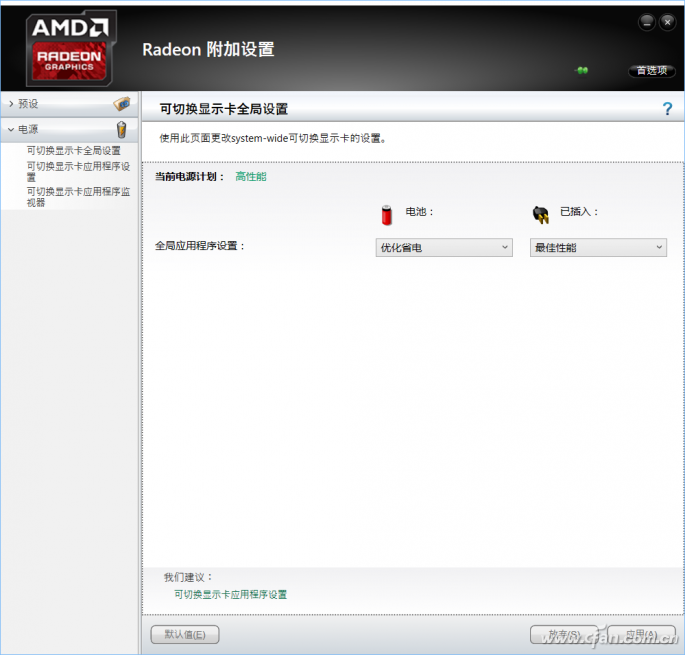Click the AMD Radeon Graphics logo

[69, 47]
